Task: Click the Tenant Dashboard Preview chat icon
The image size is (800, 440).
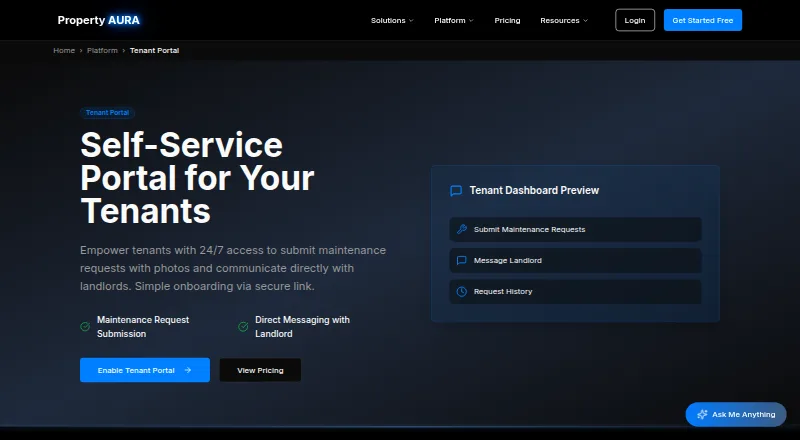Action: tap(456, 190)
